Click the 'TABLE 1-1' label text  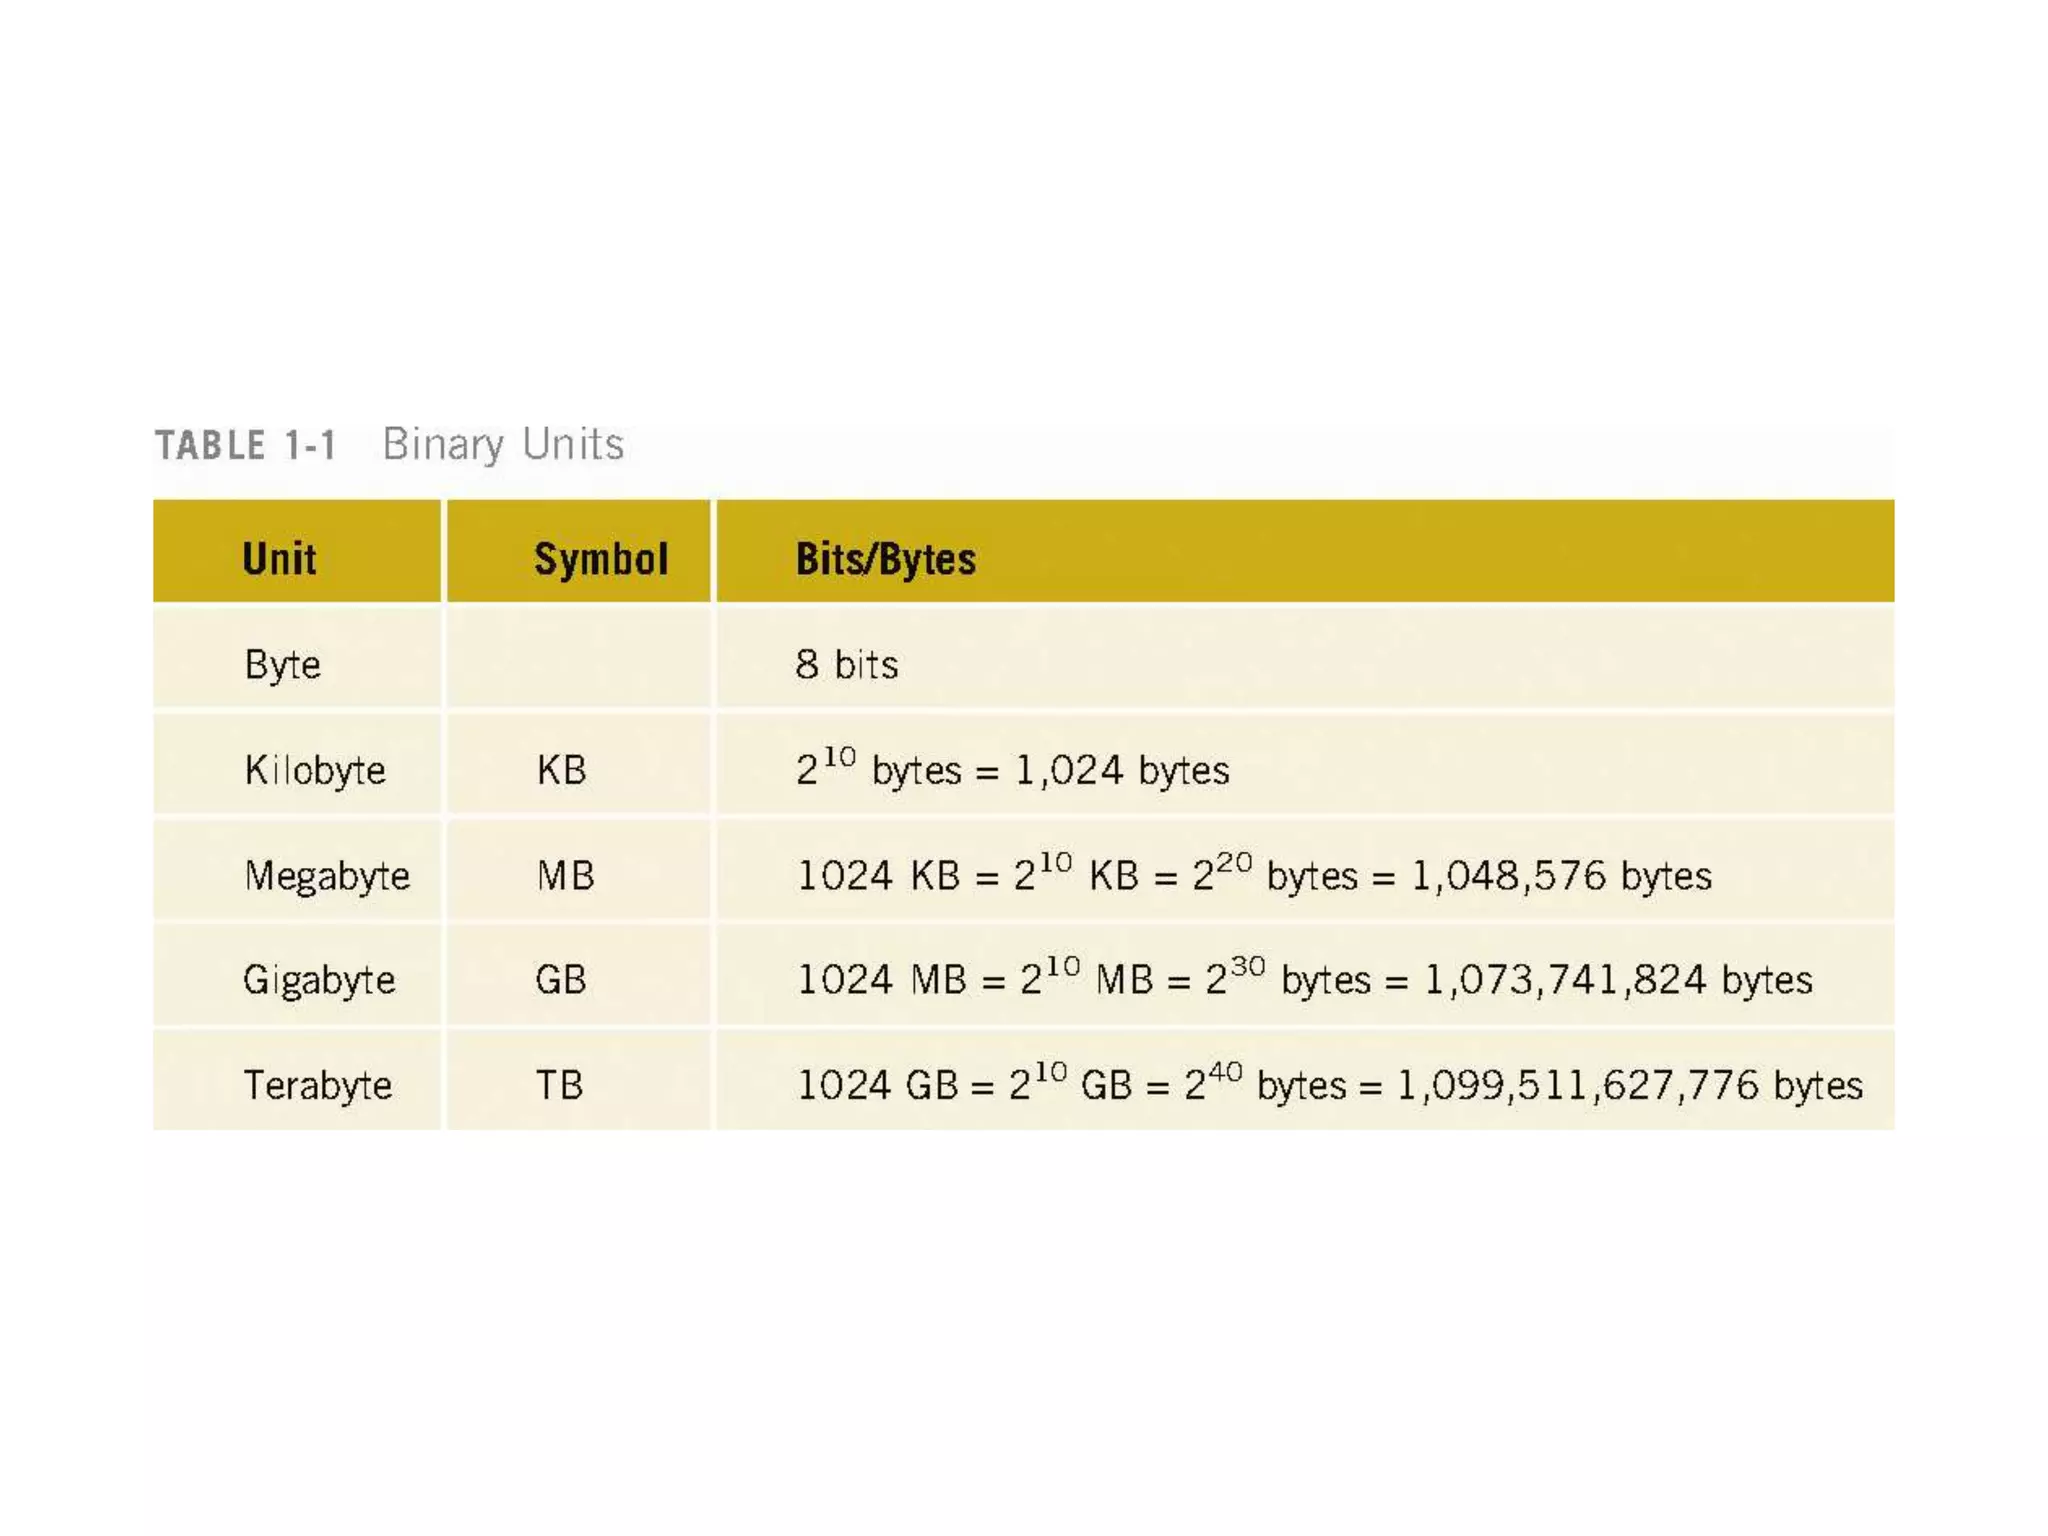point(245,445)
